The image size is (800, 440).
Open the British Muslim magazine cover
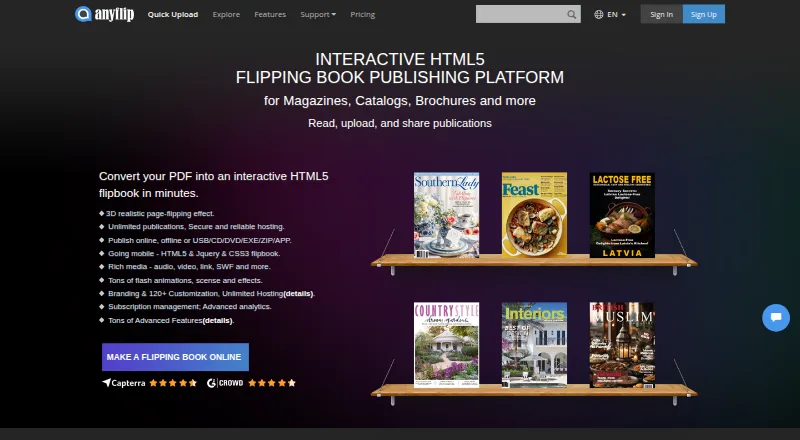pos(622,345)
